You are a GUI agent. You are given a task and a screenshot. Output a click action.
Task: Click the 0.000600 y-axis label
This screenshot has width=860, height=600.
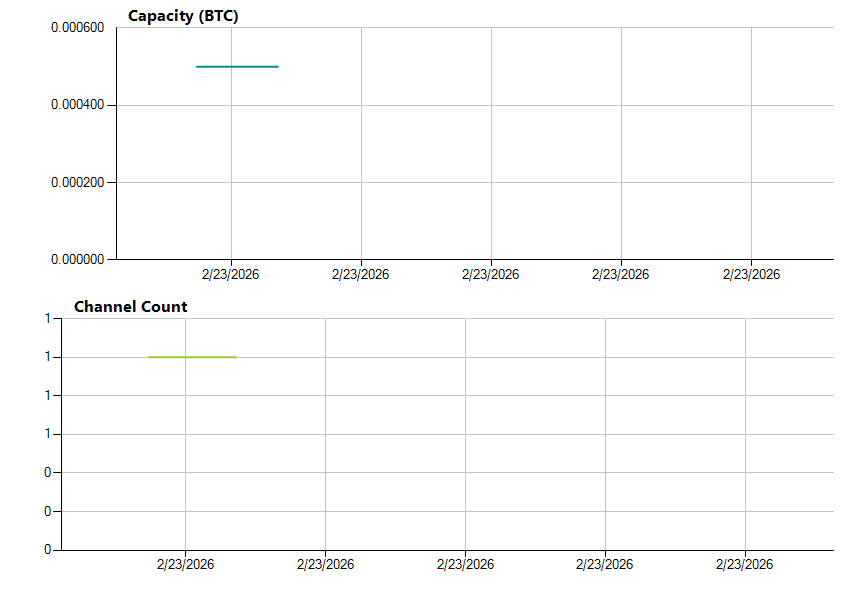77,28
